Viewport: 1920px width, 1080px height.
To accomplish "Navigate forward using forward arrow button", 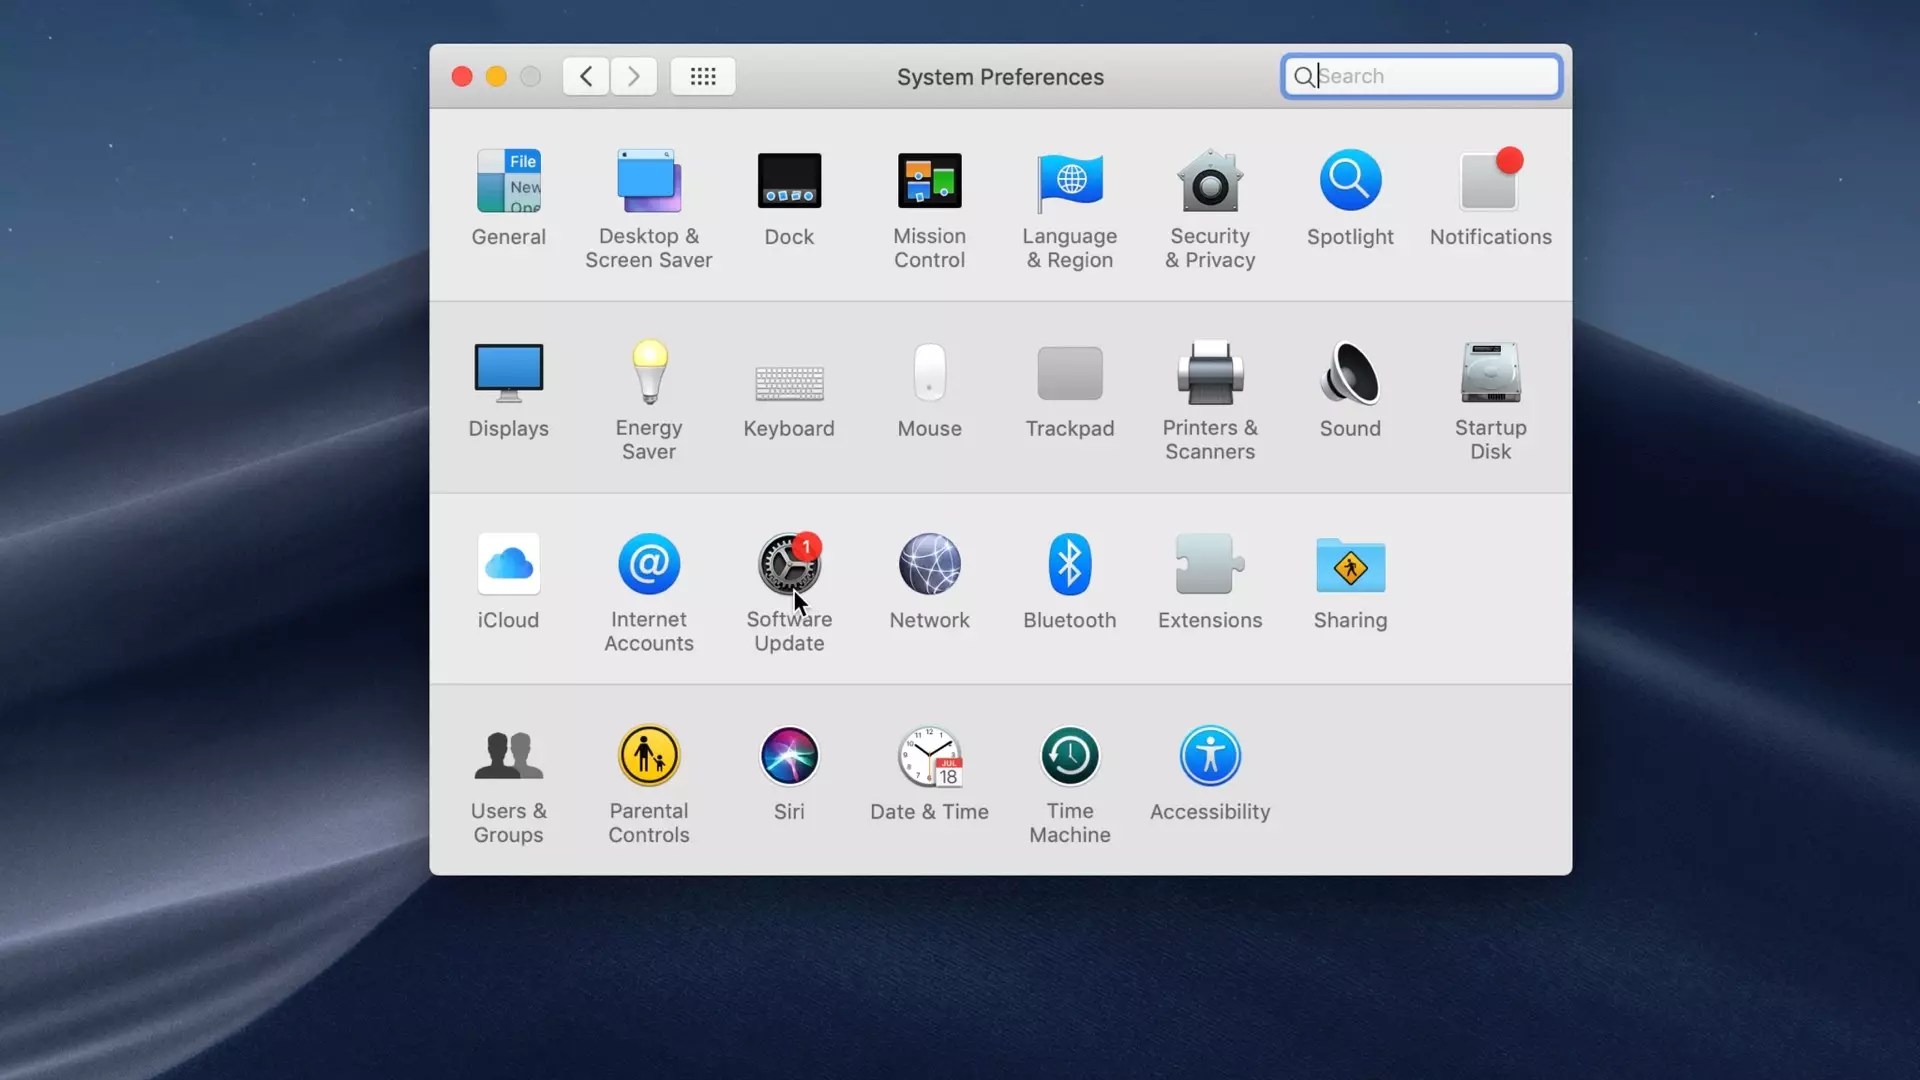I will click(x=632, y=76).
